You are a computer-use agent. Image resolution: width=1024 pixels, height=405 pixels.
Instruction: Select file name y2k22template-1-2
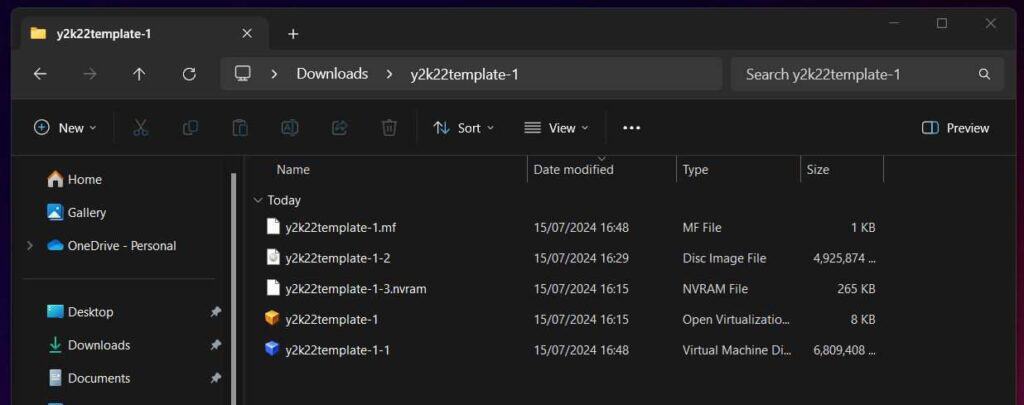[338, 258]
